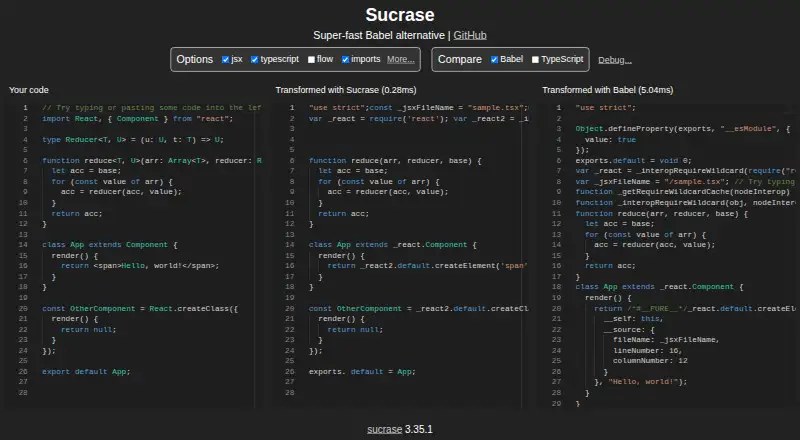Click the 'Your code' panel heading

[29, 90]
